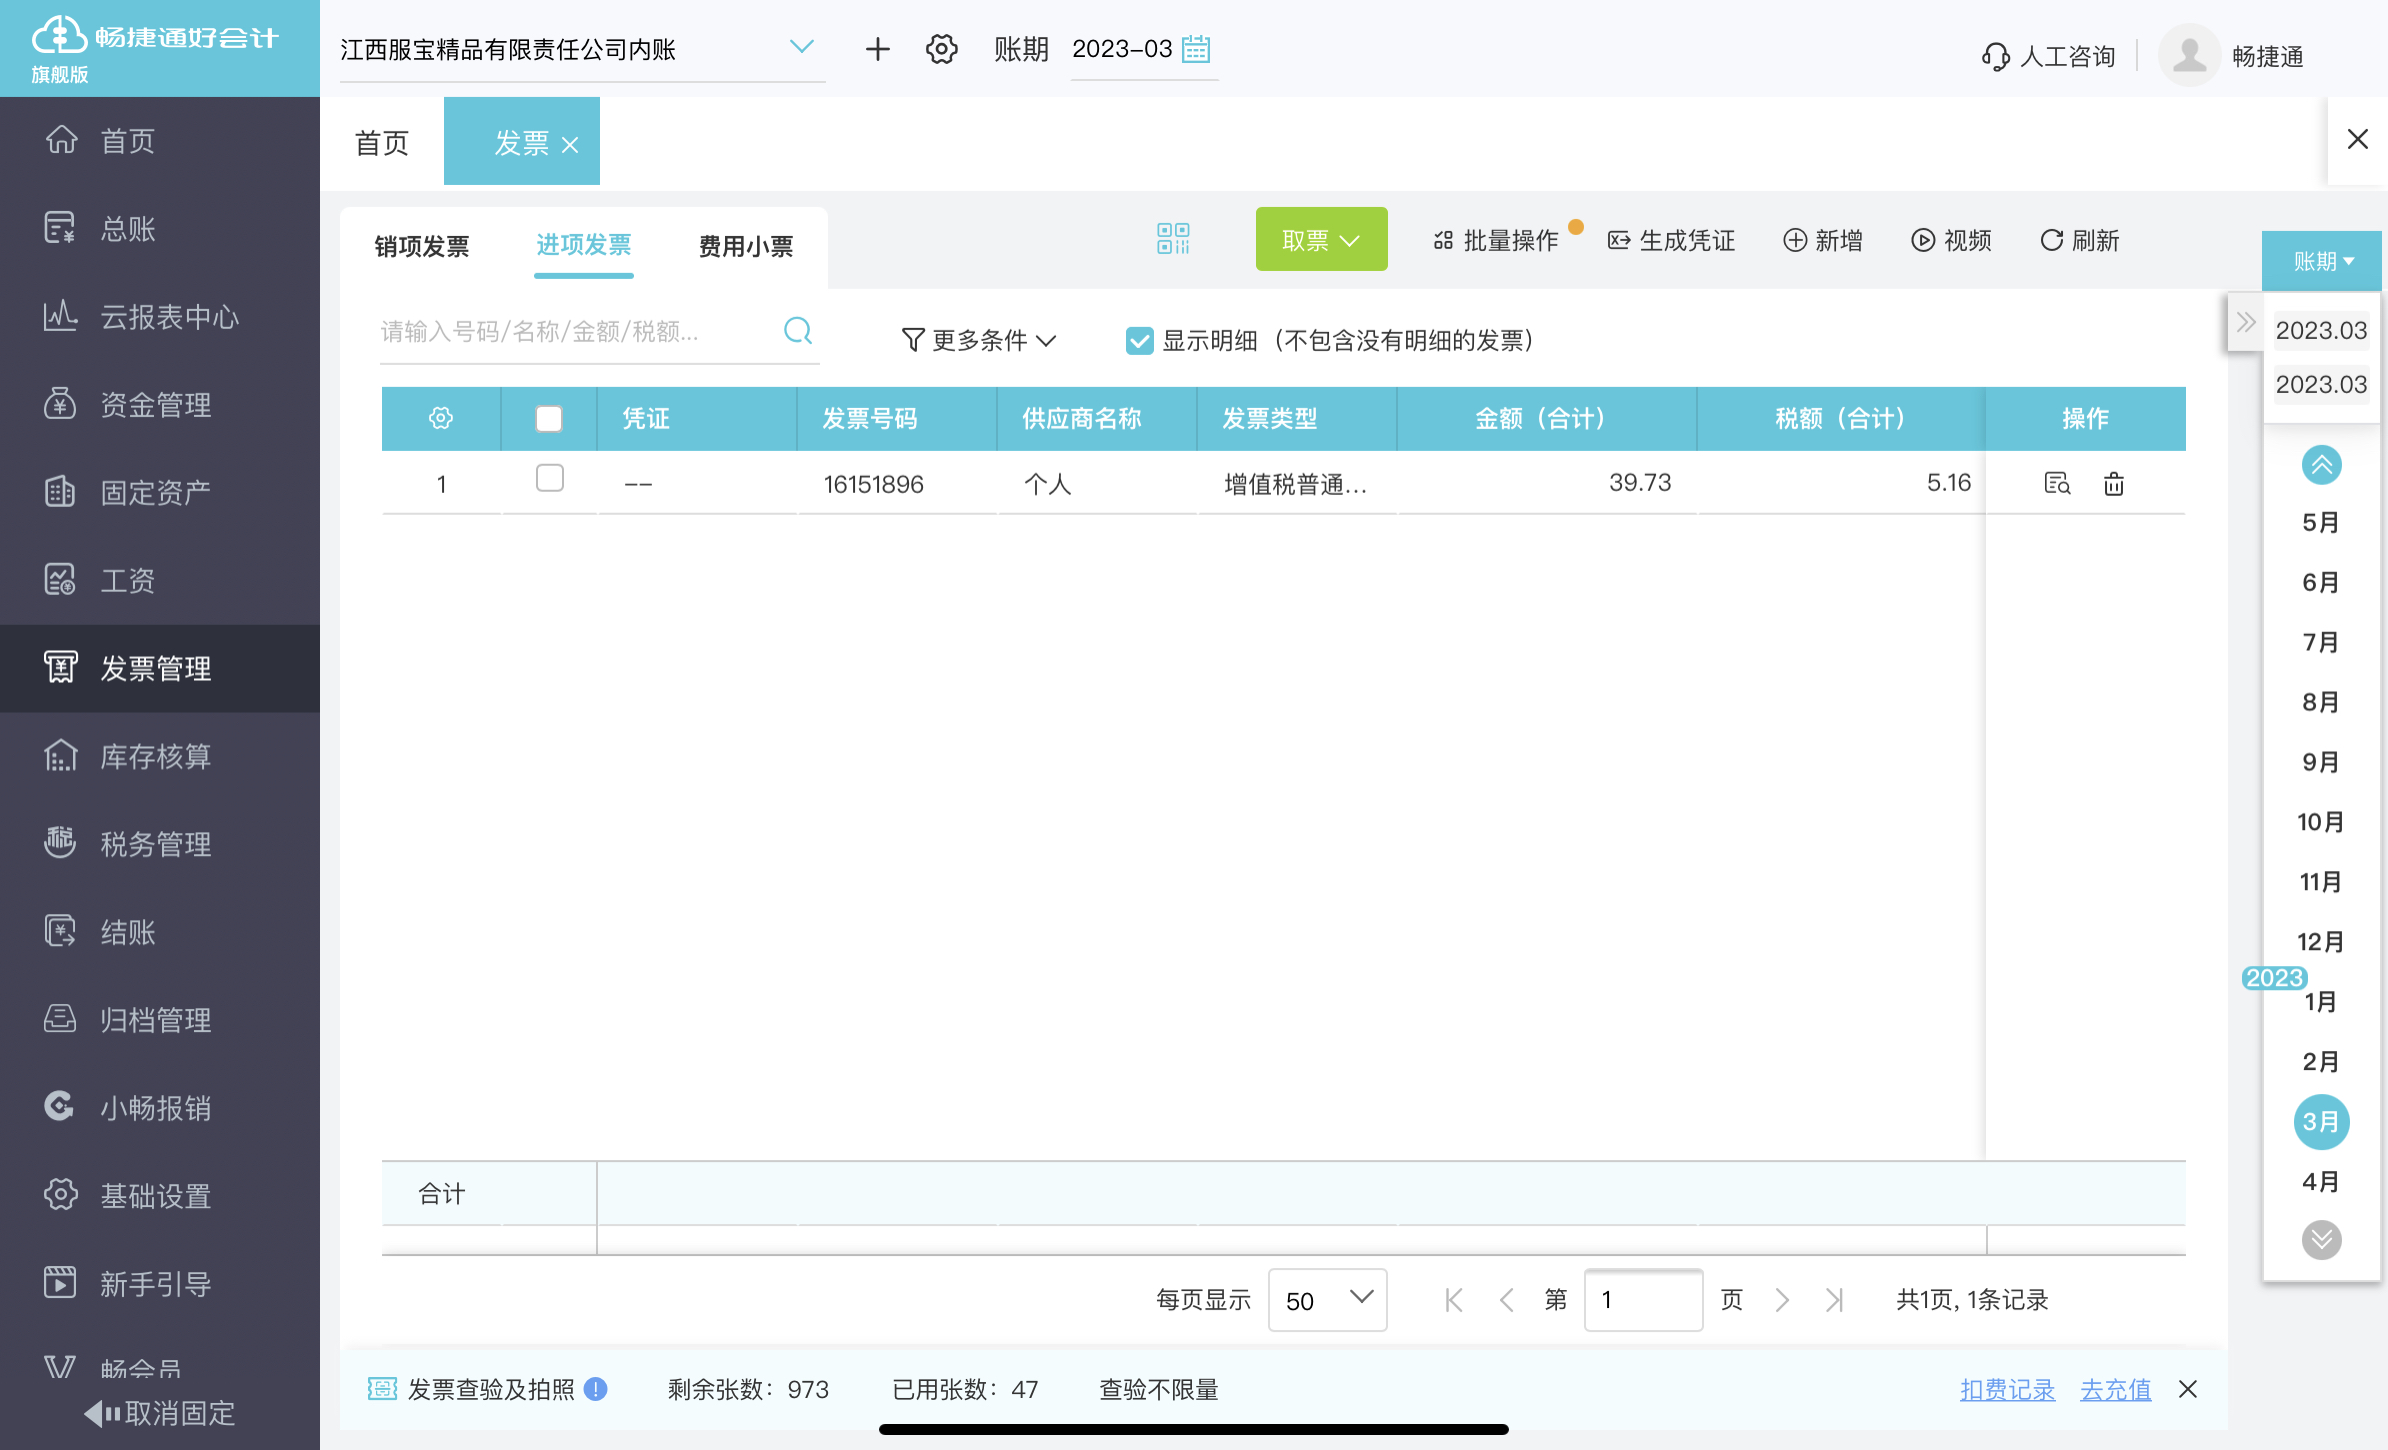The height and width of the screenshot is (1450, 2388).
Task: Click the copy/duplicate icon on invoice row
Action: (x=2054, y=483)
